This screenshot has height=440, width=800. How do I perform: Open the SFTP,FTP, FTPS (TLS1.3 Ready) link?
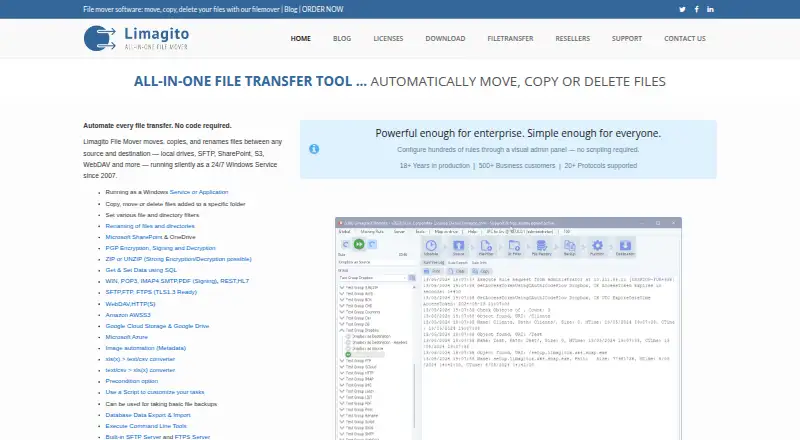(x=151, y=292)
